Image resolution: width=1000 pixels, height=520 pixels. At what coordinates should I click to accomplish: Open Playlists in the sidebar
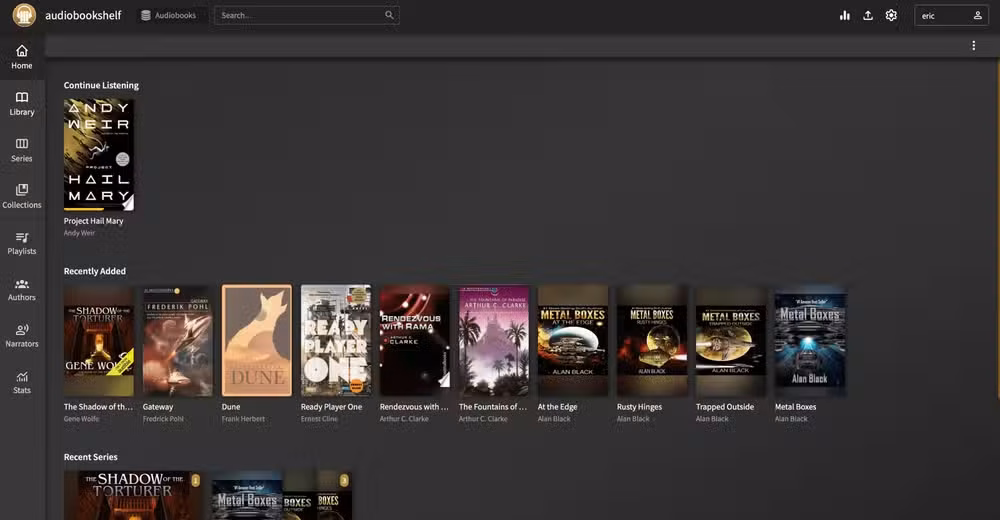tap(22, 242)
